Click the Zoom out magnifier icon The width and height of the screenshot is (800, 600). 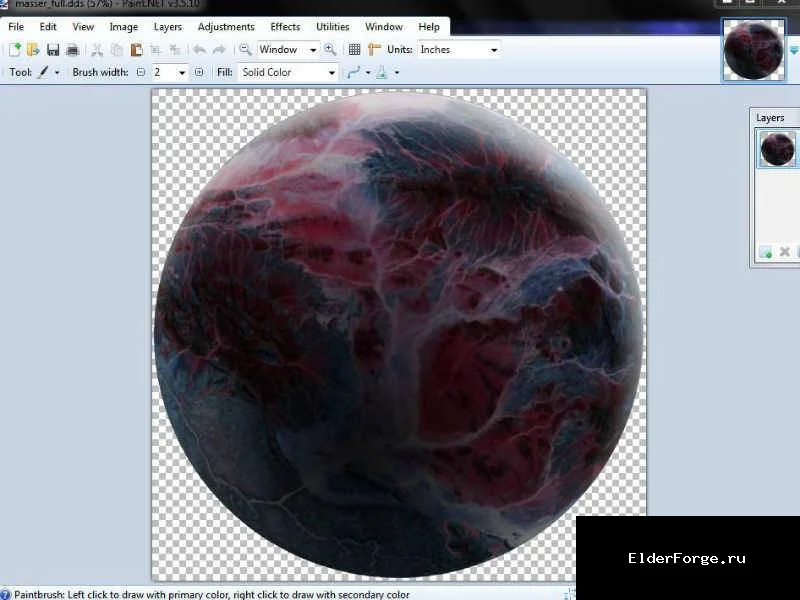click(x=245, y=50)
